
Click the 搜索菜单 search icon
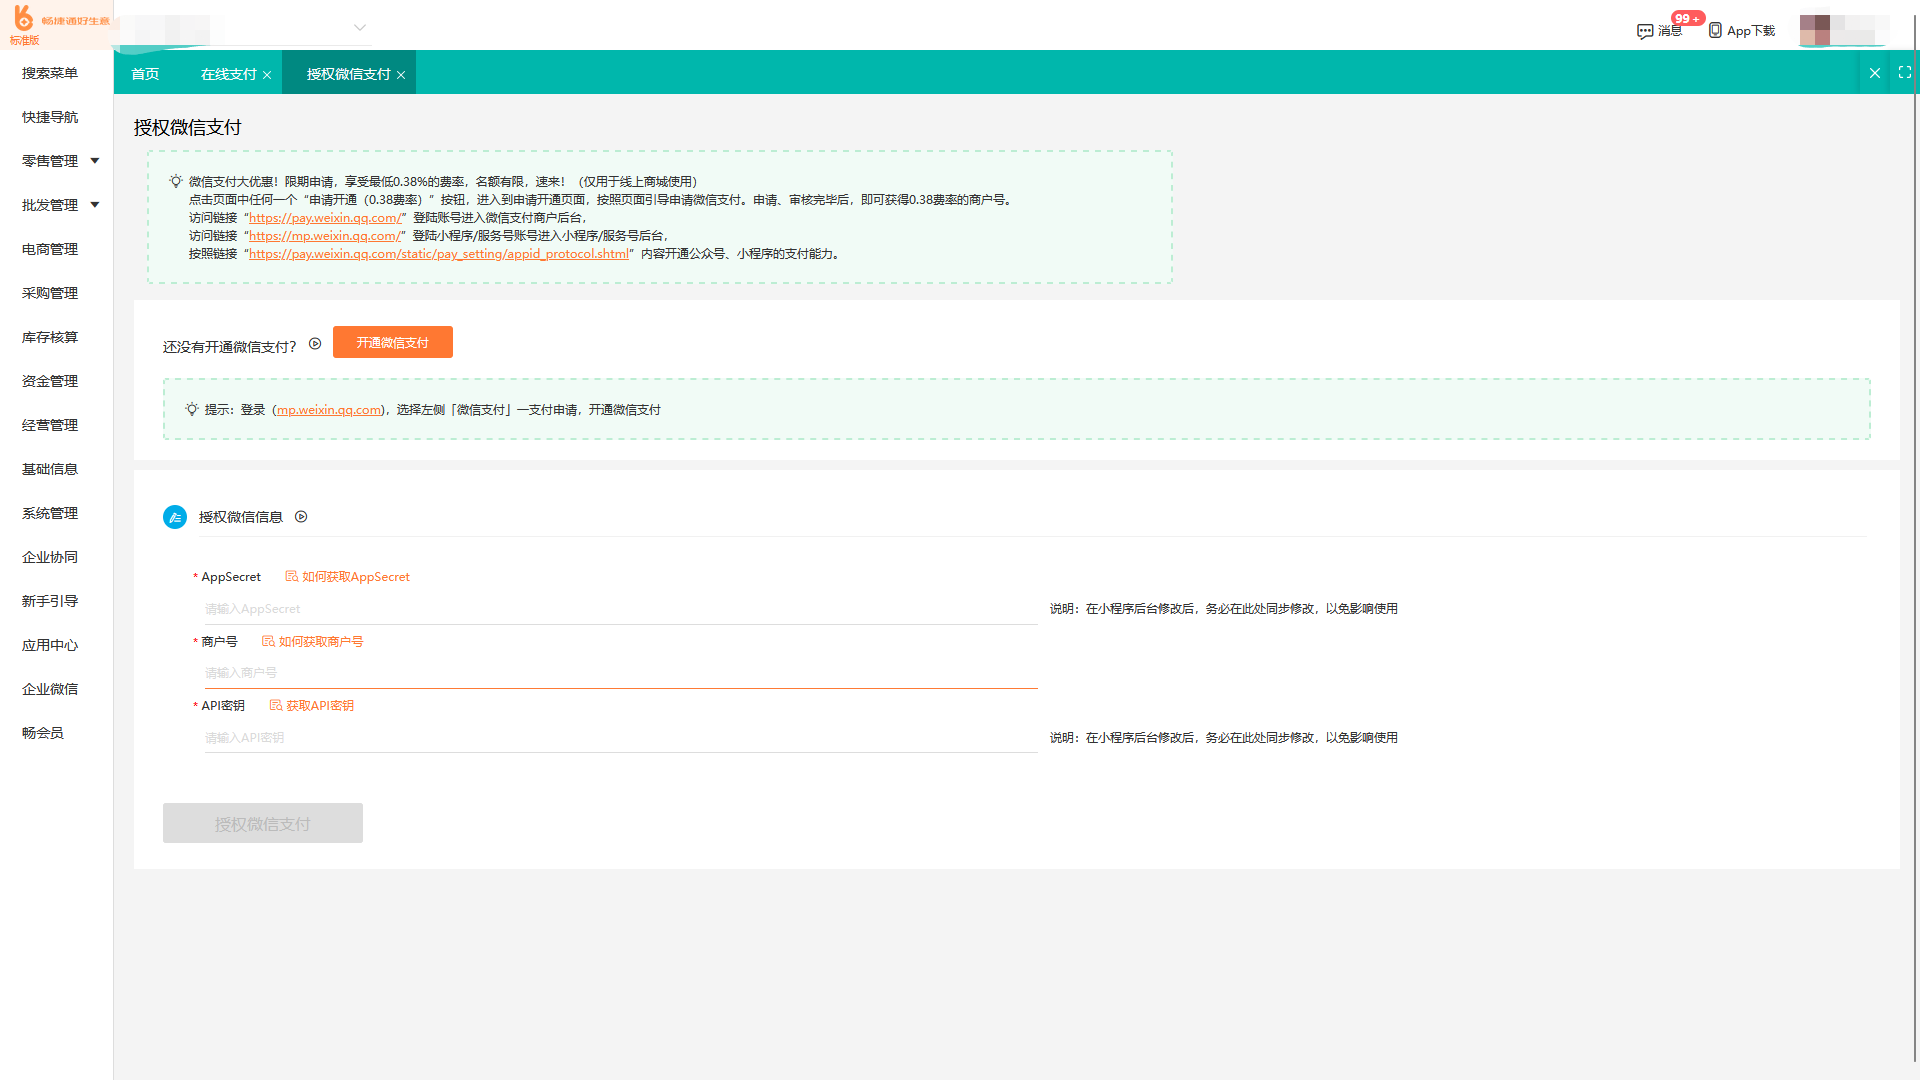tap(50, 73)
